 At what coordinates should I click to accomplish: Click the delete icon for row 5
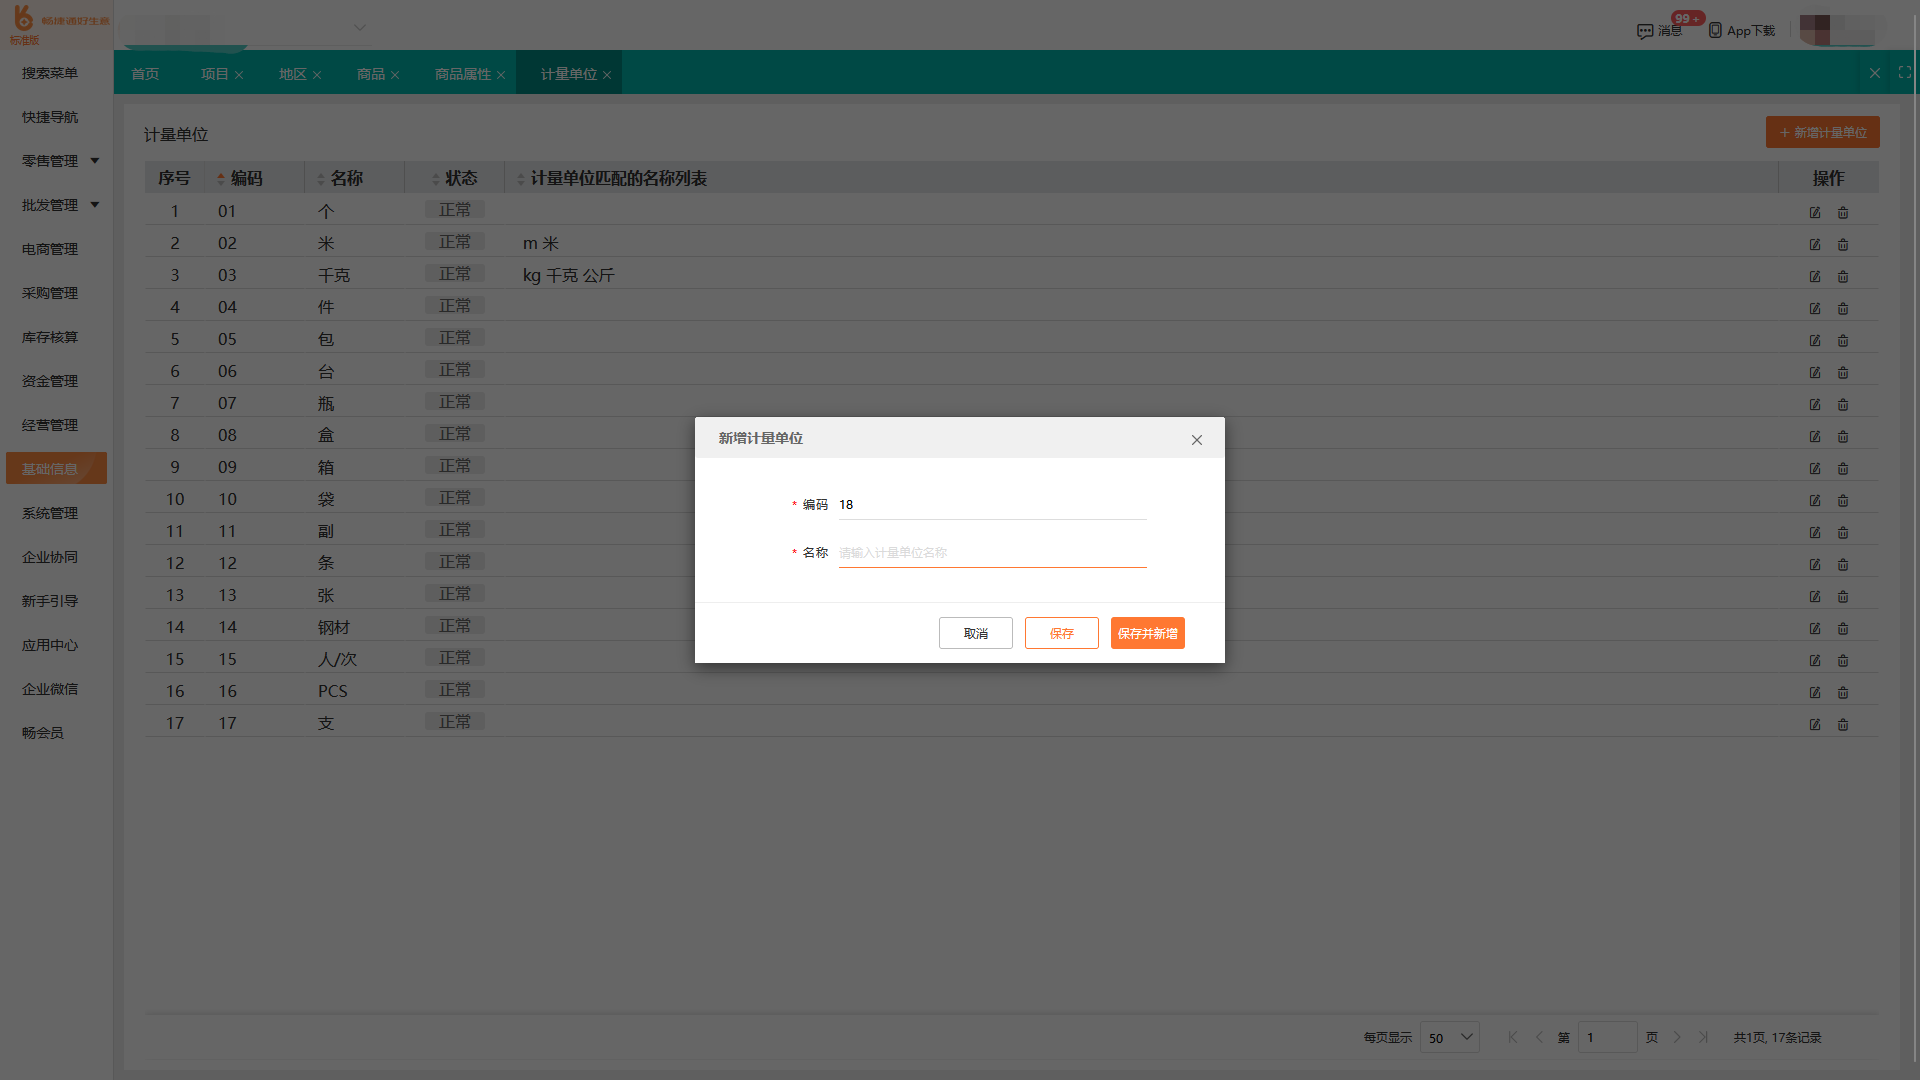(x=1844, y=340)
